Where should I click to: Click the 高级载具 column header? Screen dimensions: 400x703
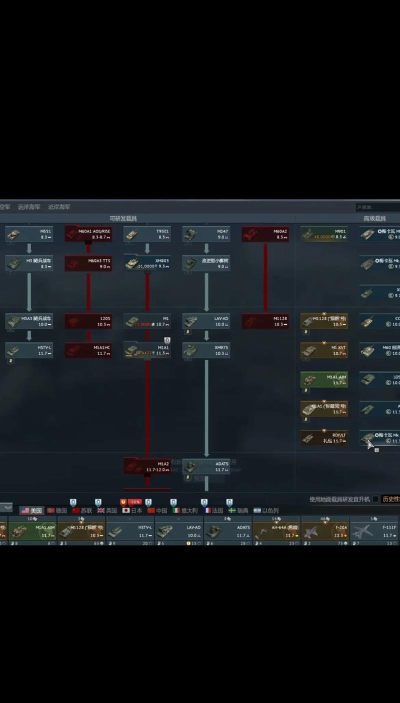(374, 218)
